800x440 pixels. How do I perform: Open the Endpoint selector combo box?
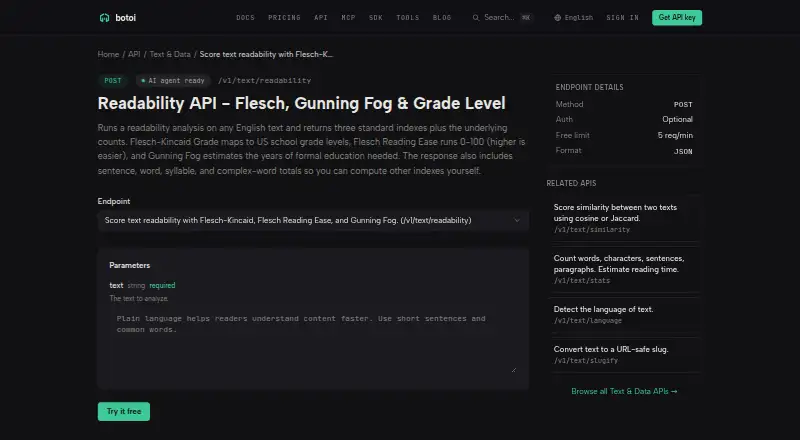pyautogui.click(x=313, y=221)
